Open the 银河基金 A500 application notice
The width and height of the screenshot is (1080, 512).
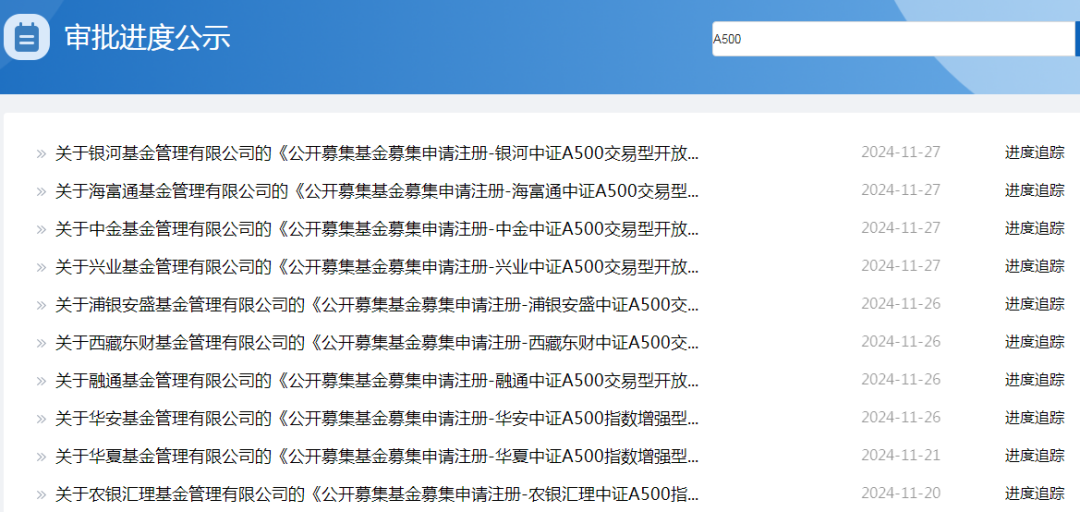pyautogui.click(x=377, y=153)
